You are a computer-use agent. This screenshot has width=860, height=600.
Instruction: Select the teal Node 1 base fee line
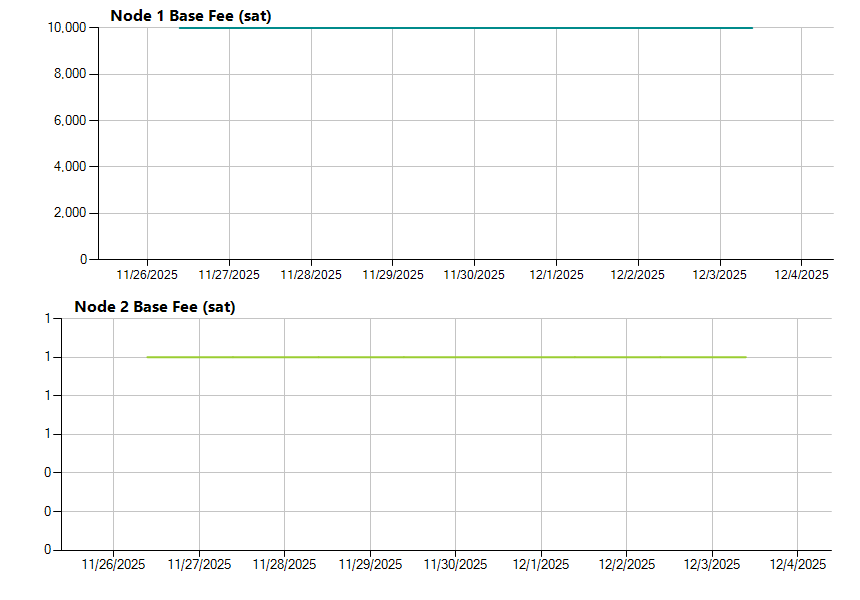click(x=465, y=28)
